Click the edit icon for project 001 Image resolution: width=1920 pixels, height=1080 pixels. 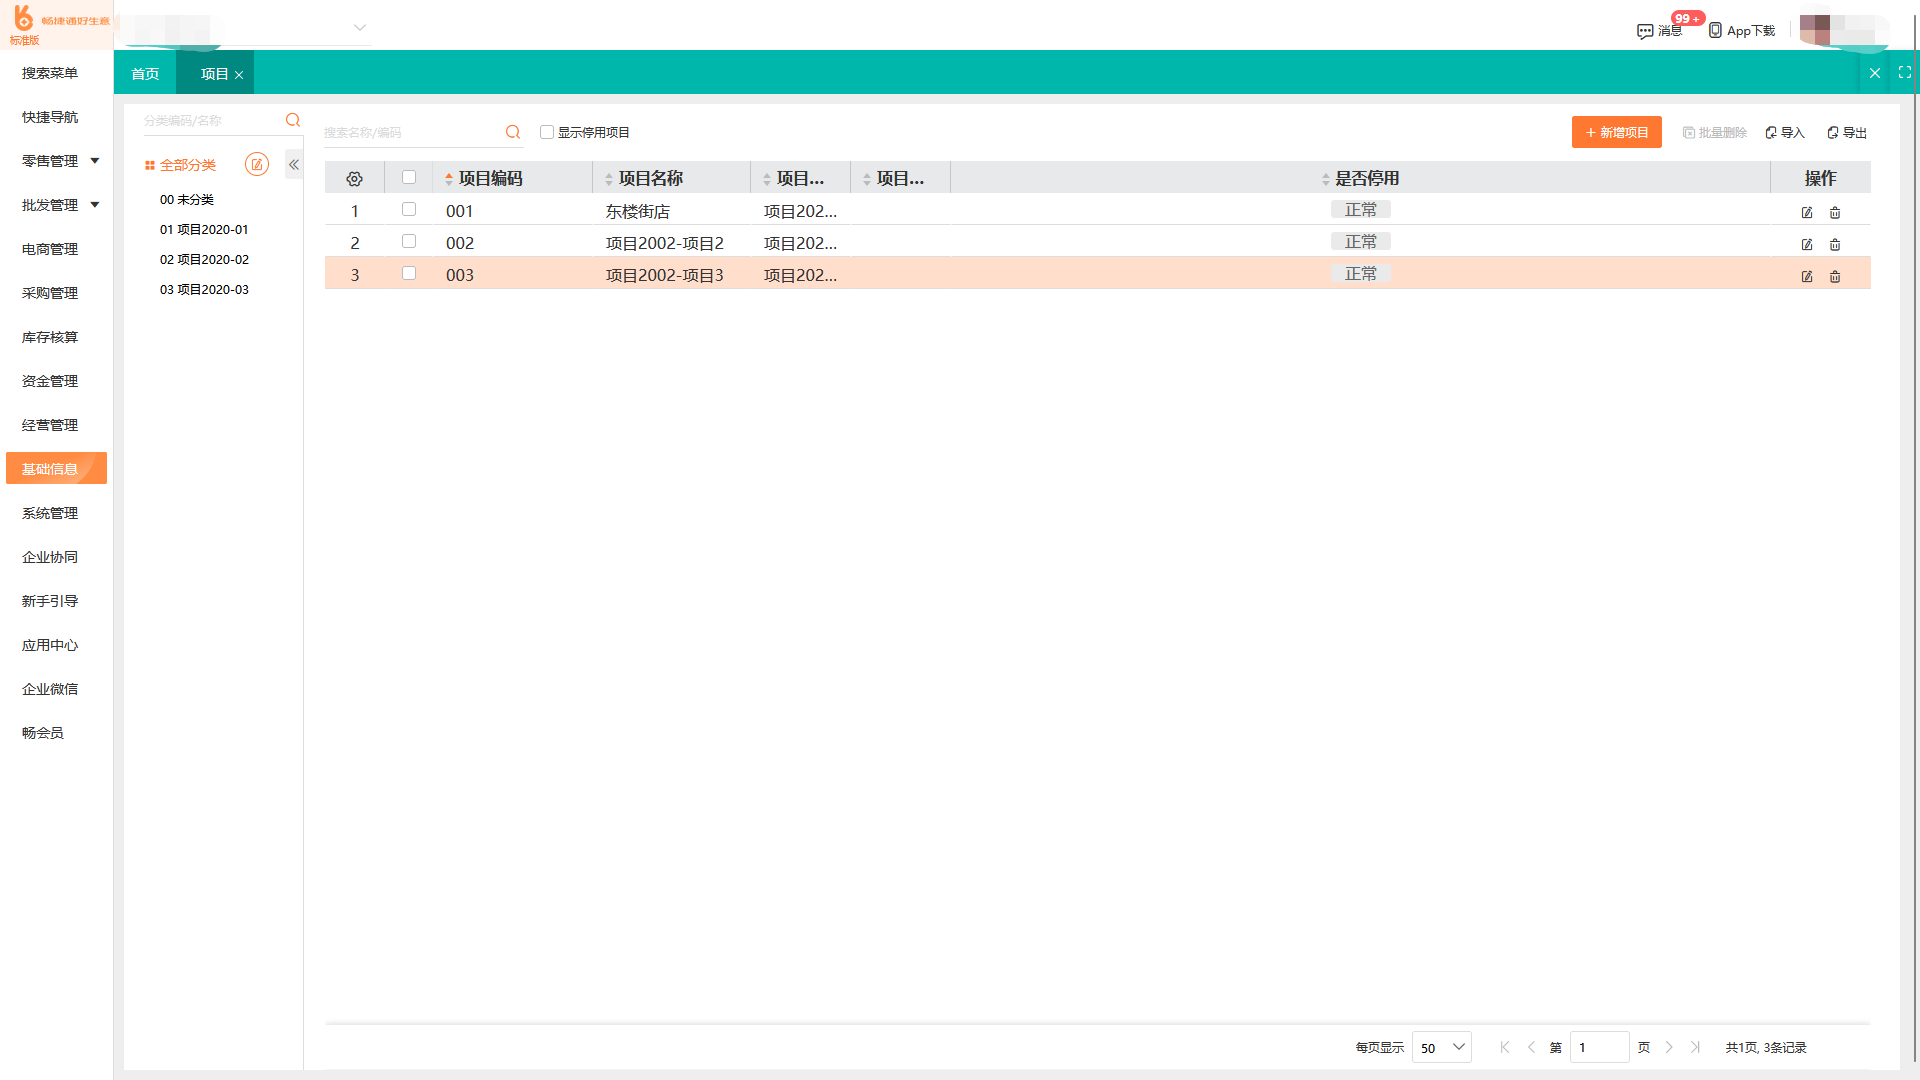click(1807, 210)
